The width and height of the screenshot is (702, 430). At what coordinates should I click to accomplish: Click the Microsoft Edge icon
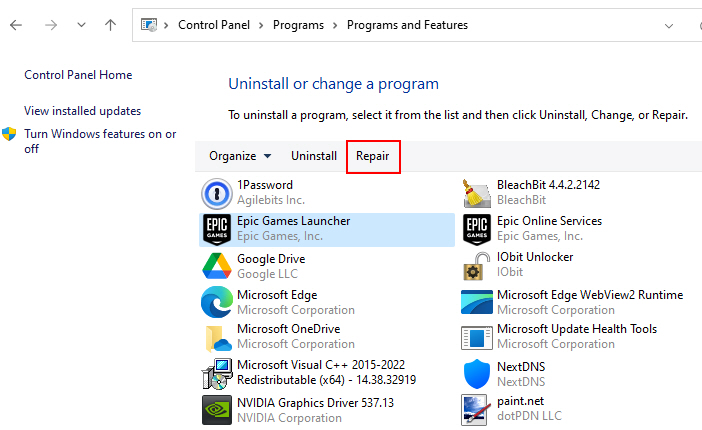coord(217,302)
